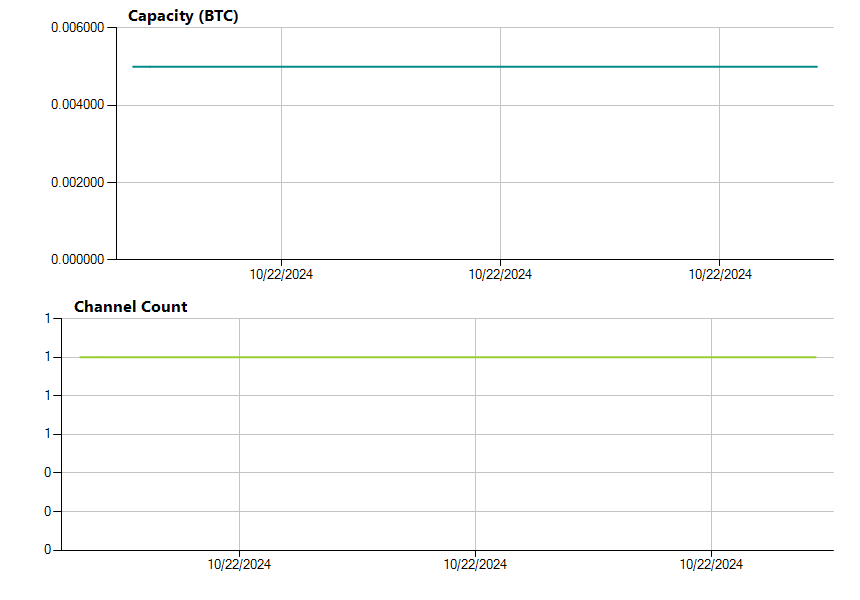Select the teal capacity line at its midpoint
The height and width of the screenshot is (600, 860).
tap(475, 67)
